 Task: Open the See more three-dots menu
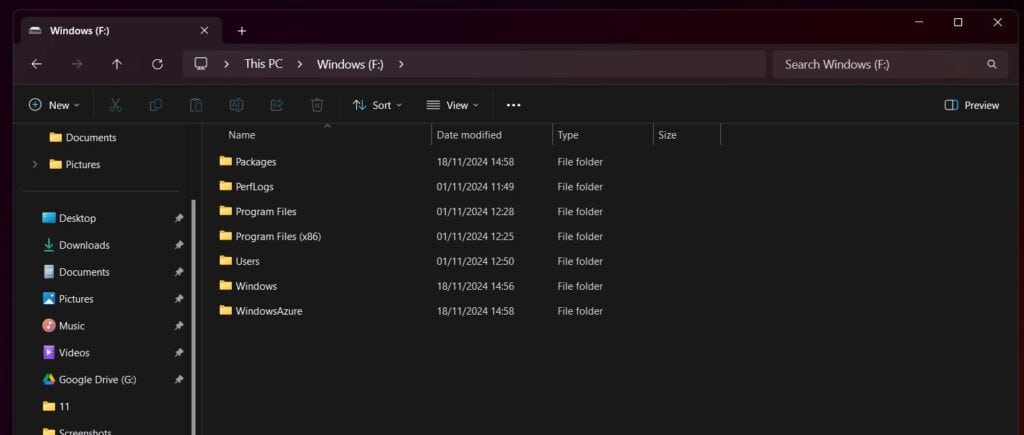pyautogui.click(x=514, y=105)
